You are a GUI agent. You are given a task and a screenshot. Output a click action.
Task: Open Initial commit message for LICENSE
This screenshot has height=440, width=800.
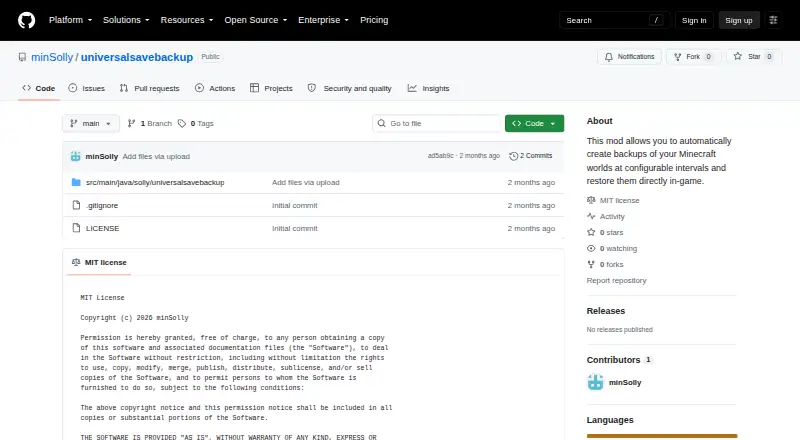click(294, 228)
